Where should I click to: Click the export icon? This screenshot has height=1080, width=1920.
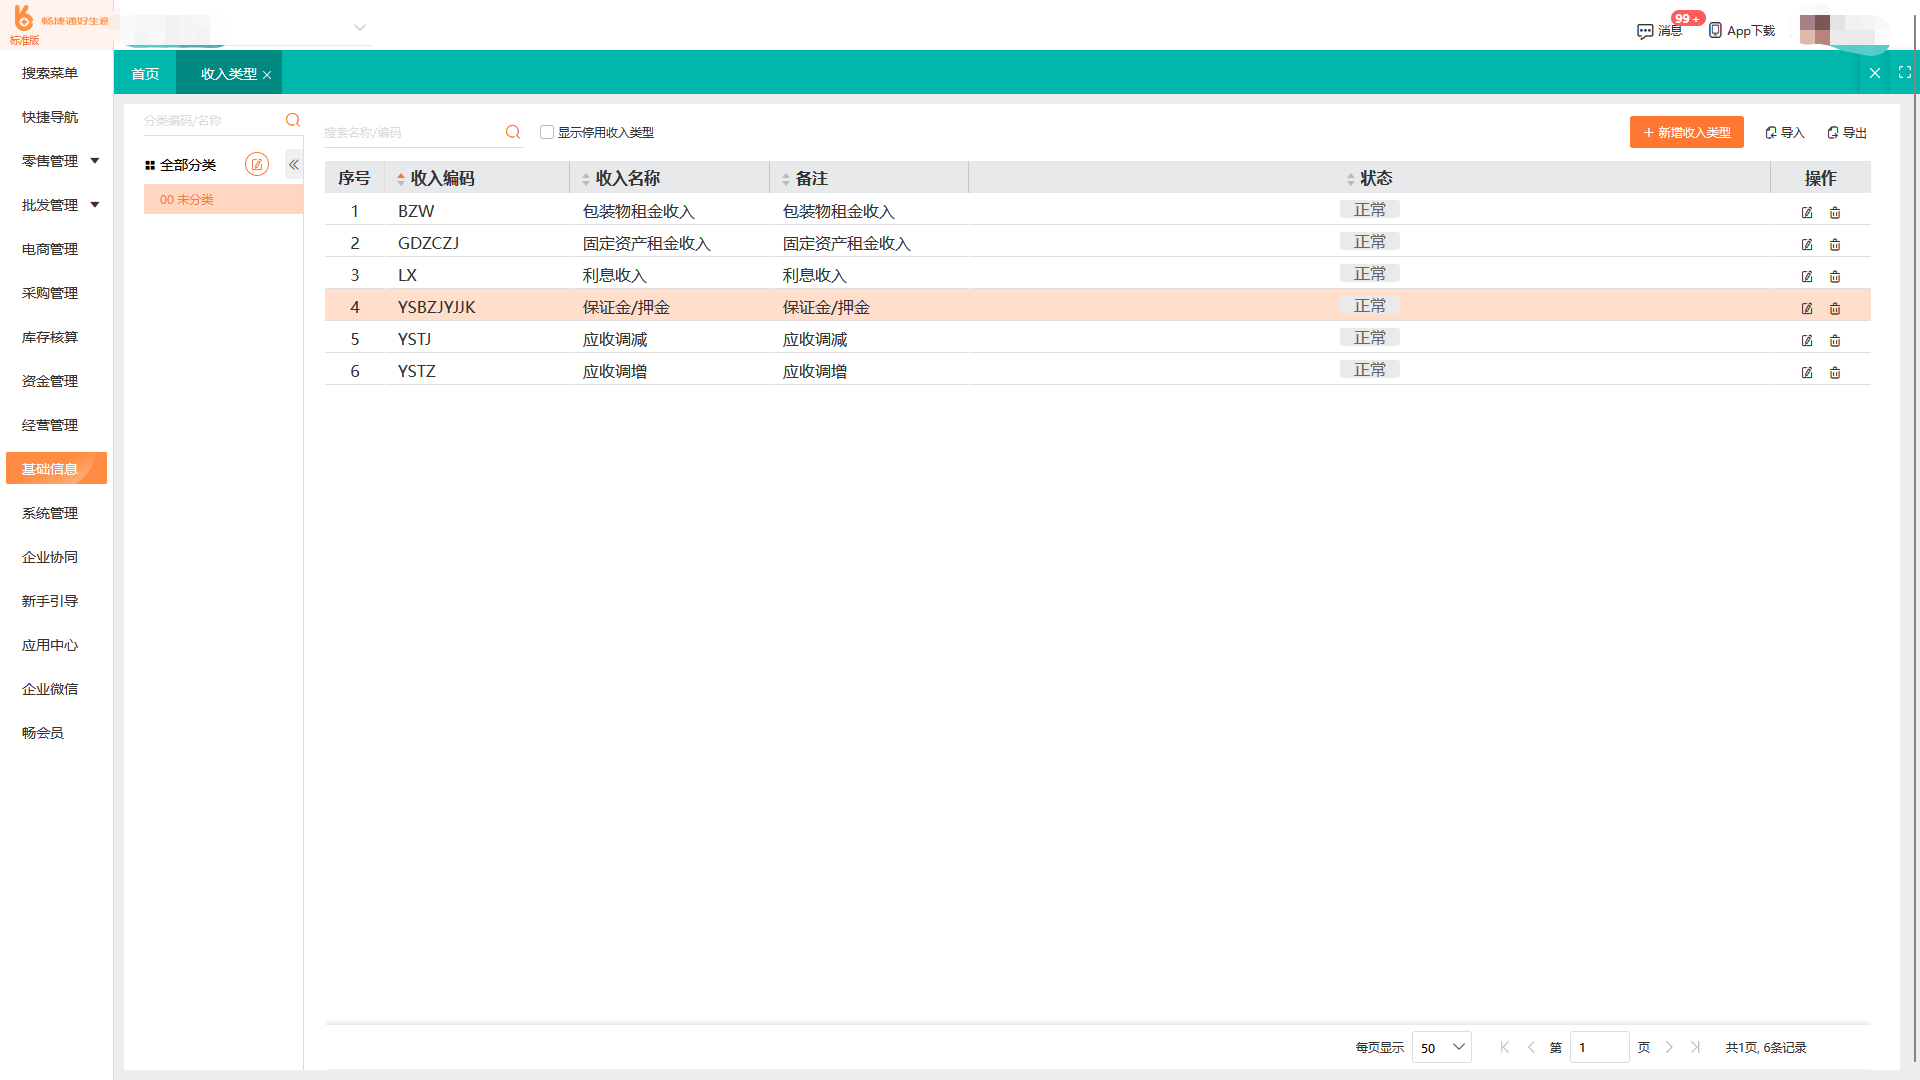[1845, 132]
